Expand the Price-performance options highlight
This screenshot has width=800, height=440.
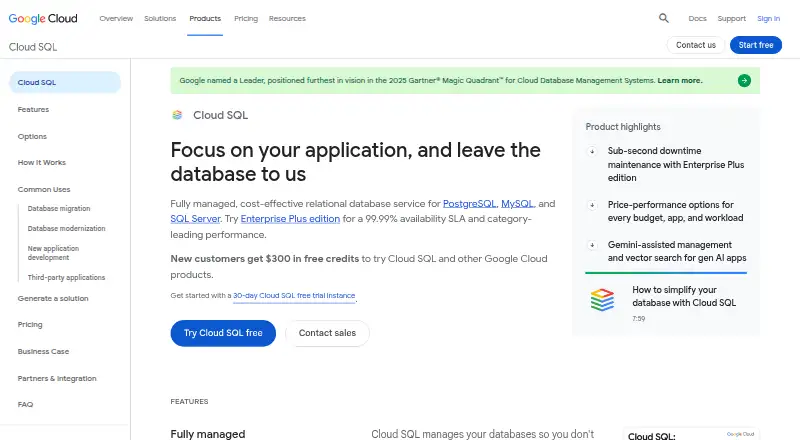pos(592,205)
